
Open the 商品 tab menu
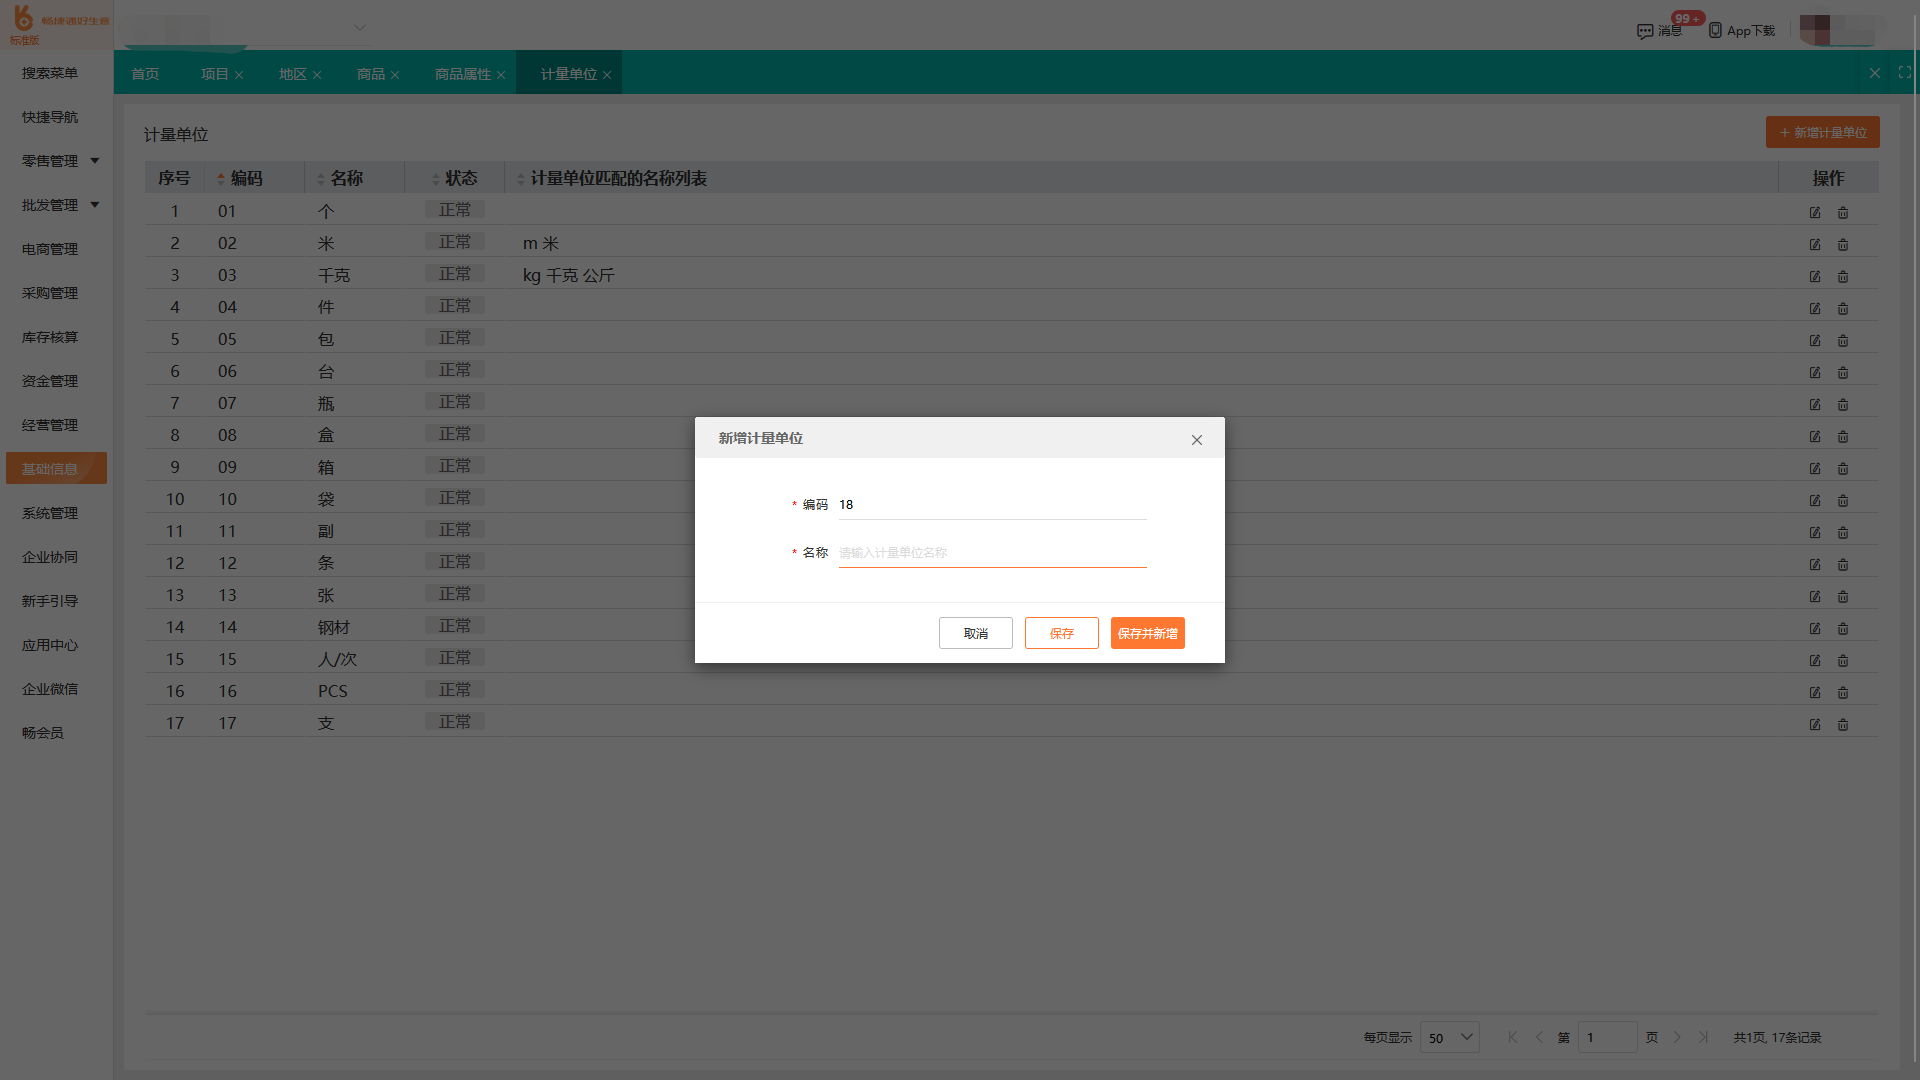point(373,74)
